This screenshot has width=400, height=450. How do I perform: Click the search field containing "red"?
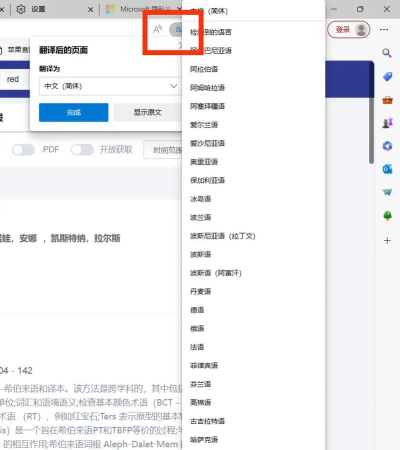point(15,79)
